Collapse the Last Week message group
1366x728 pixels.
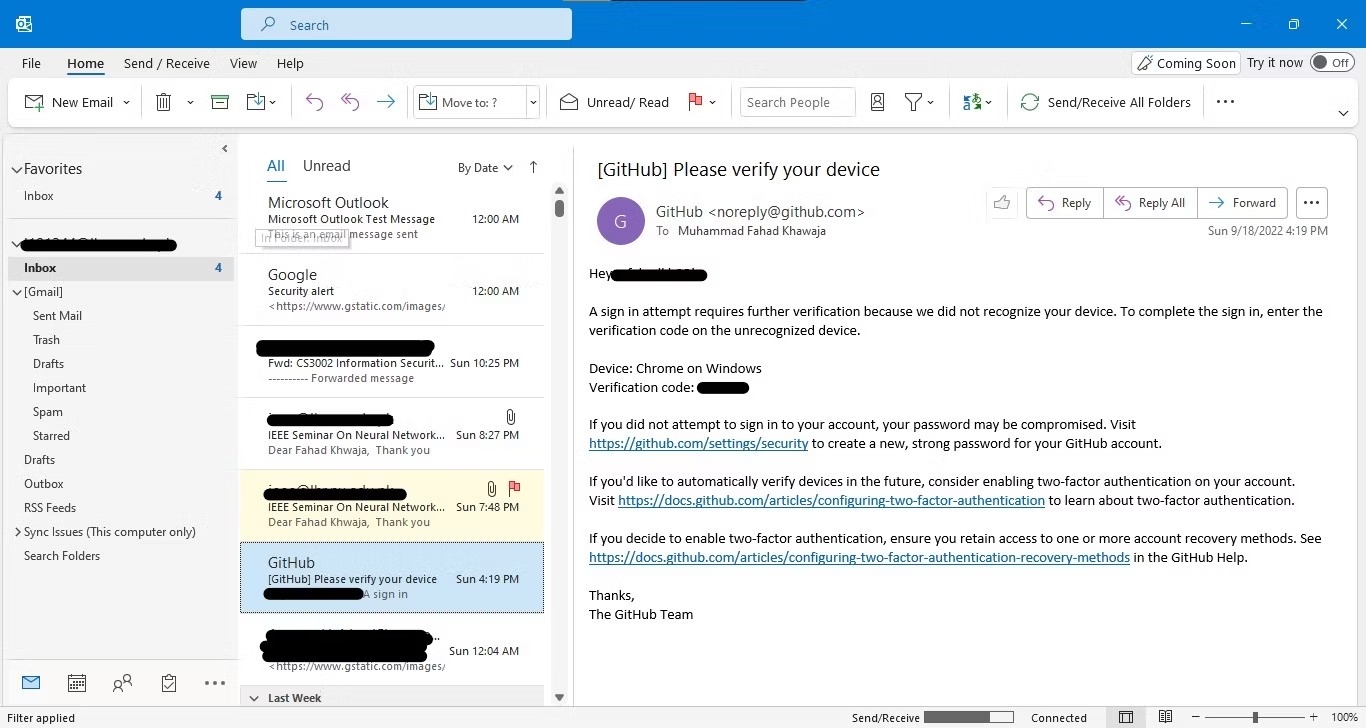point(256,697)
